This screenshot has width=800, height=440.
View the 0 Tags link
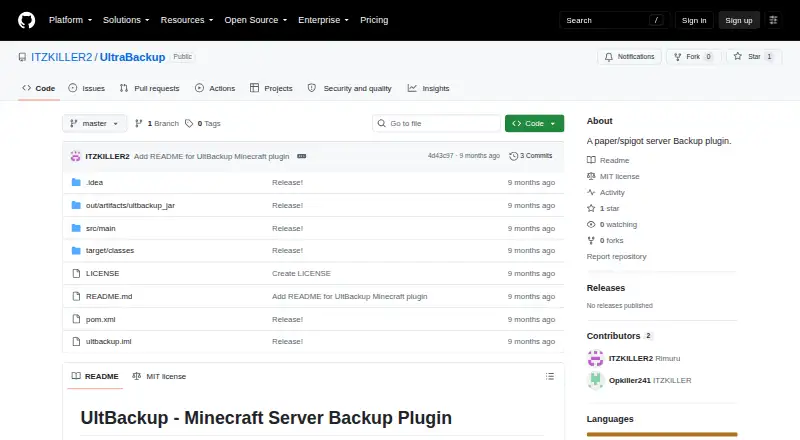coord(203,124)
